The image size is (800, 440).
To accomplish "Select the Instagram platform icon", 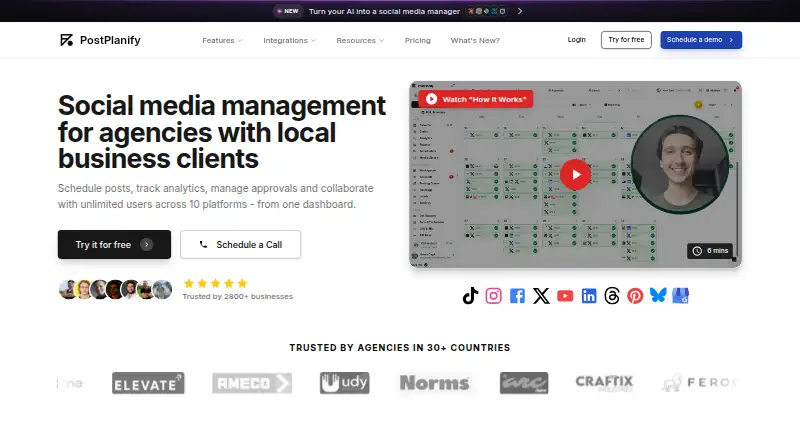I will (x=493, y=296).
